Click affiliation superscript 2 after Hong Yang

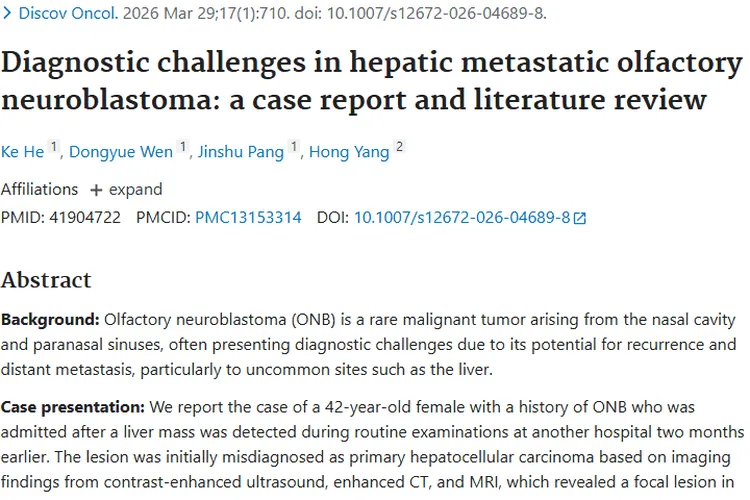[x=399, y=146]
